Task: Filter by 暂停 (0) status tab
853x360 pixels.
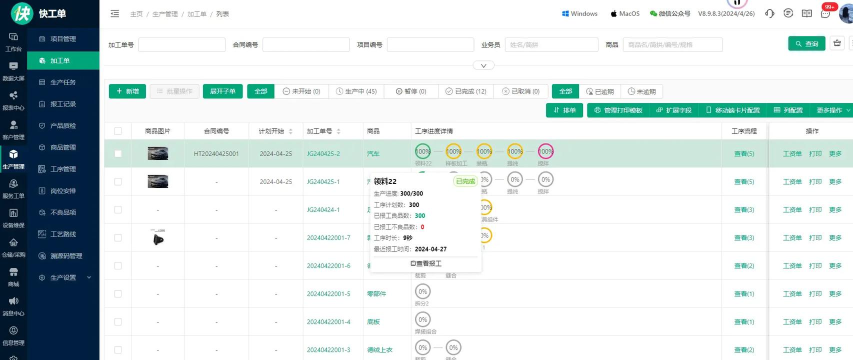Action: click(411, 91)
